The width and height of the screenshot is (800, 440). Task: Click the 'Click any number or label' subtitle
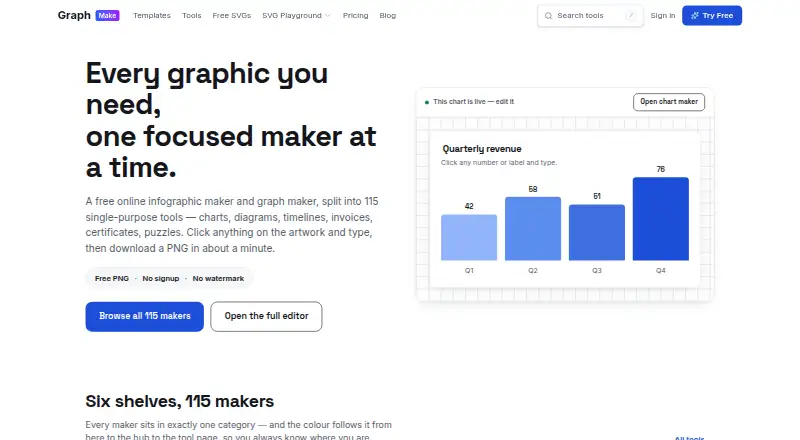pyautogui.click(x=499, y=163)
